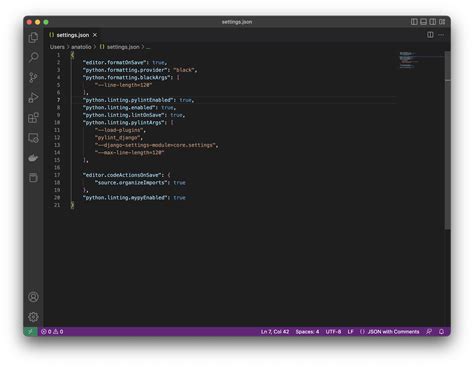Open the Docker whale view
This screenshot has height=367, width=474.
[x=33, y=158]
